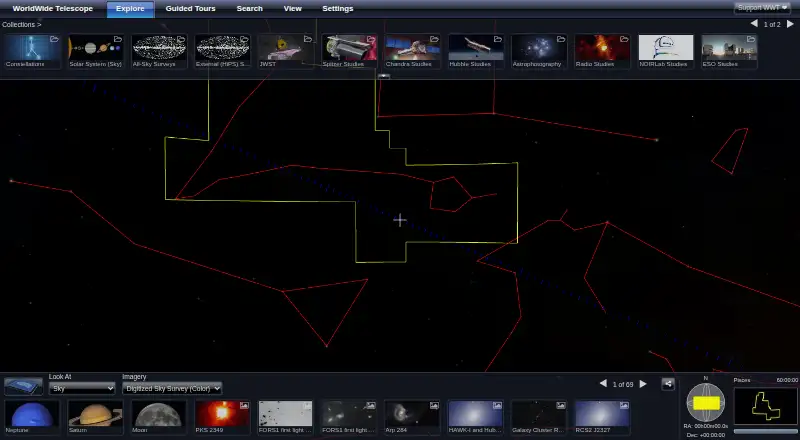Image resolution: width=800 pixels, height=440 pixels.
Task: Open the ESO Studies collection
Action: point(729,51)
